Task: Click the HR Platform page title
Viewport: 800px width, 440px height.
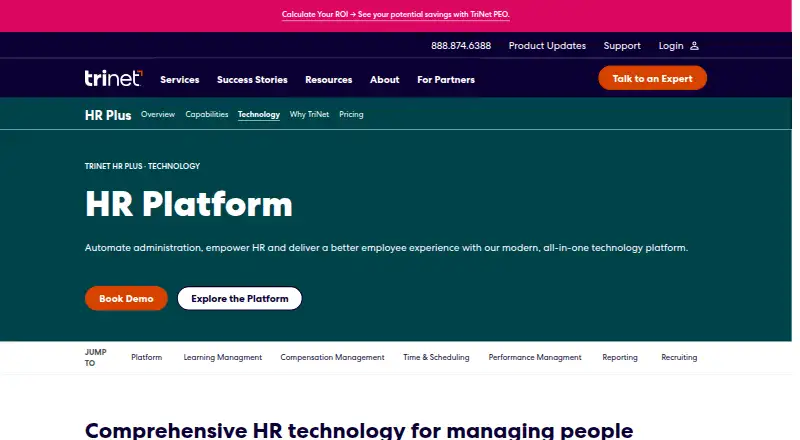Action: click(189, 204)
